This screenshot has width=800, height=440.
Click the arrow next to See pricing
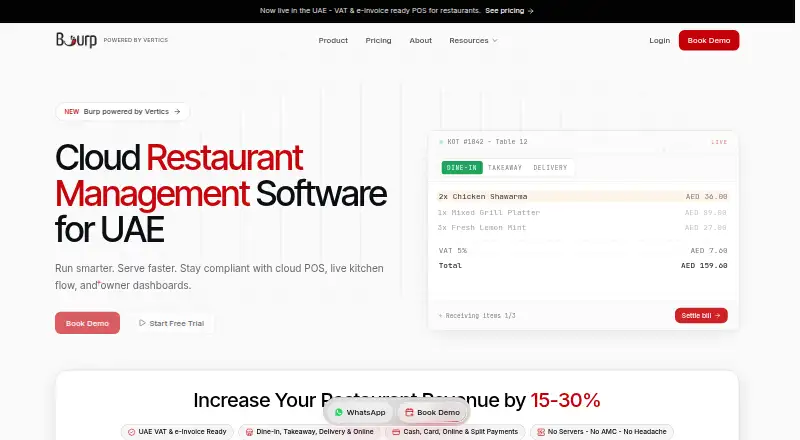point(531,11)
